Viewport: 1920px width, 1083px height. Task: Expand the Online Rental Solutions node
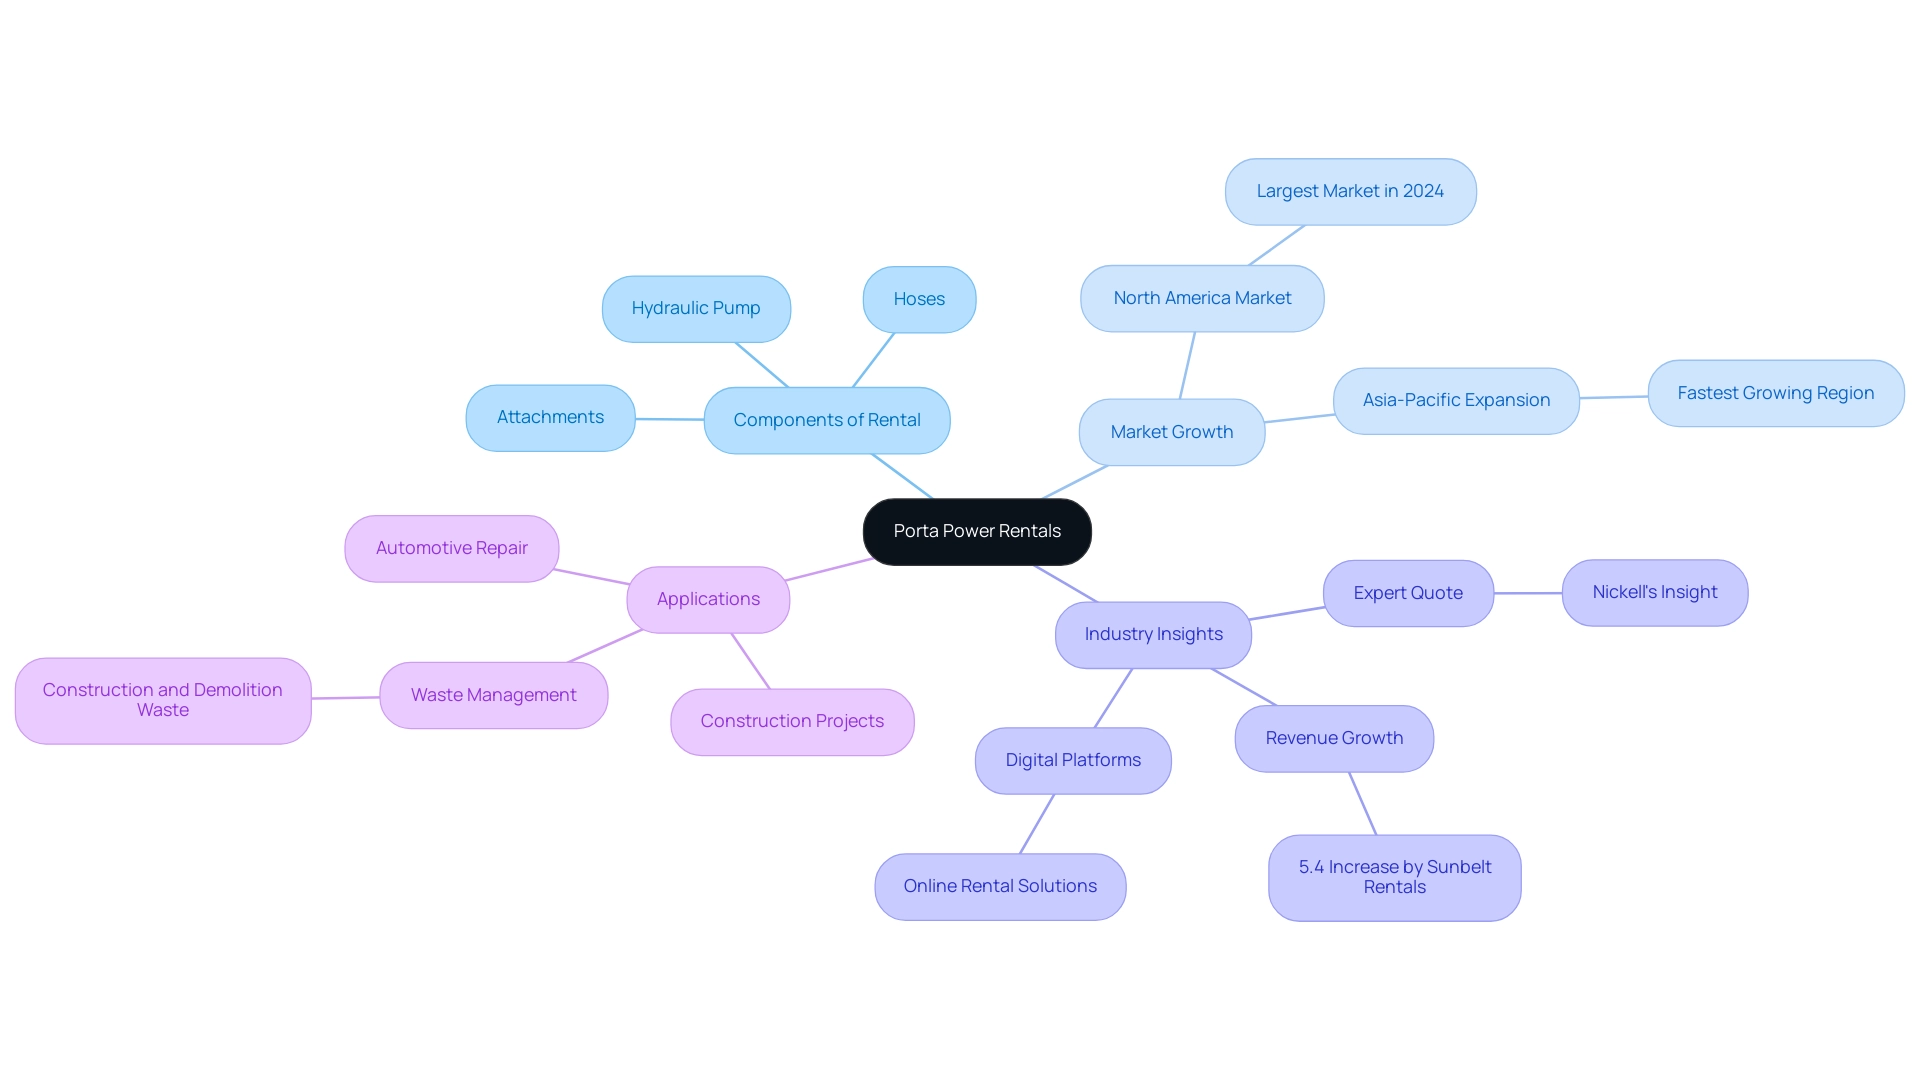tap(1000, 884)
